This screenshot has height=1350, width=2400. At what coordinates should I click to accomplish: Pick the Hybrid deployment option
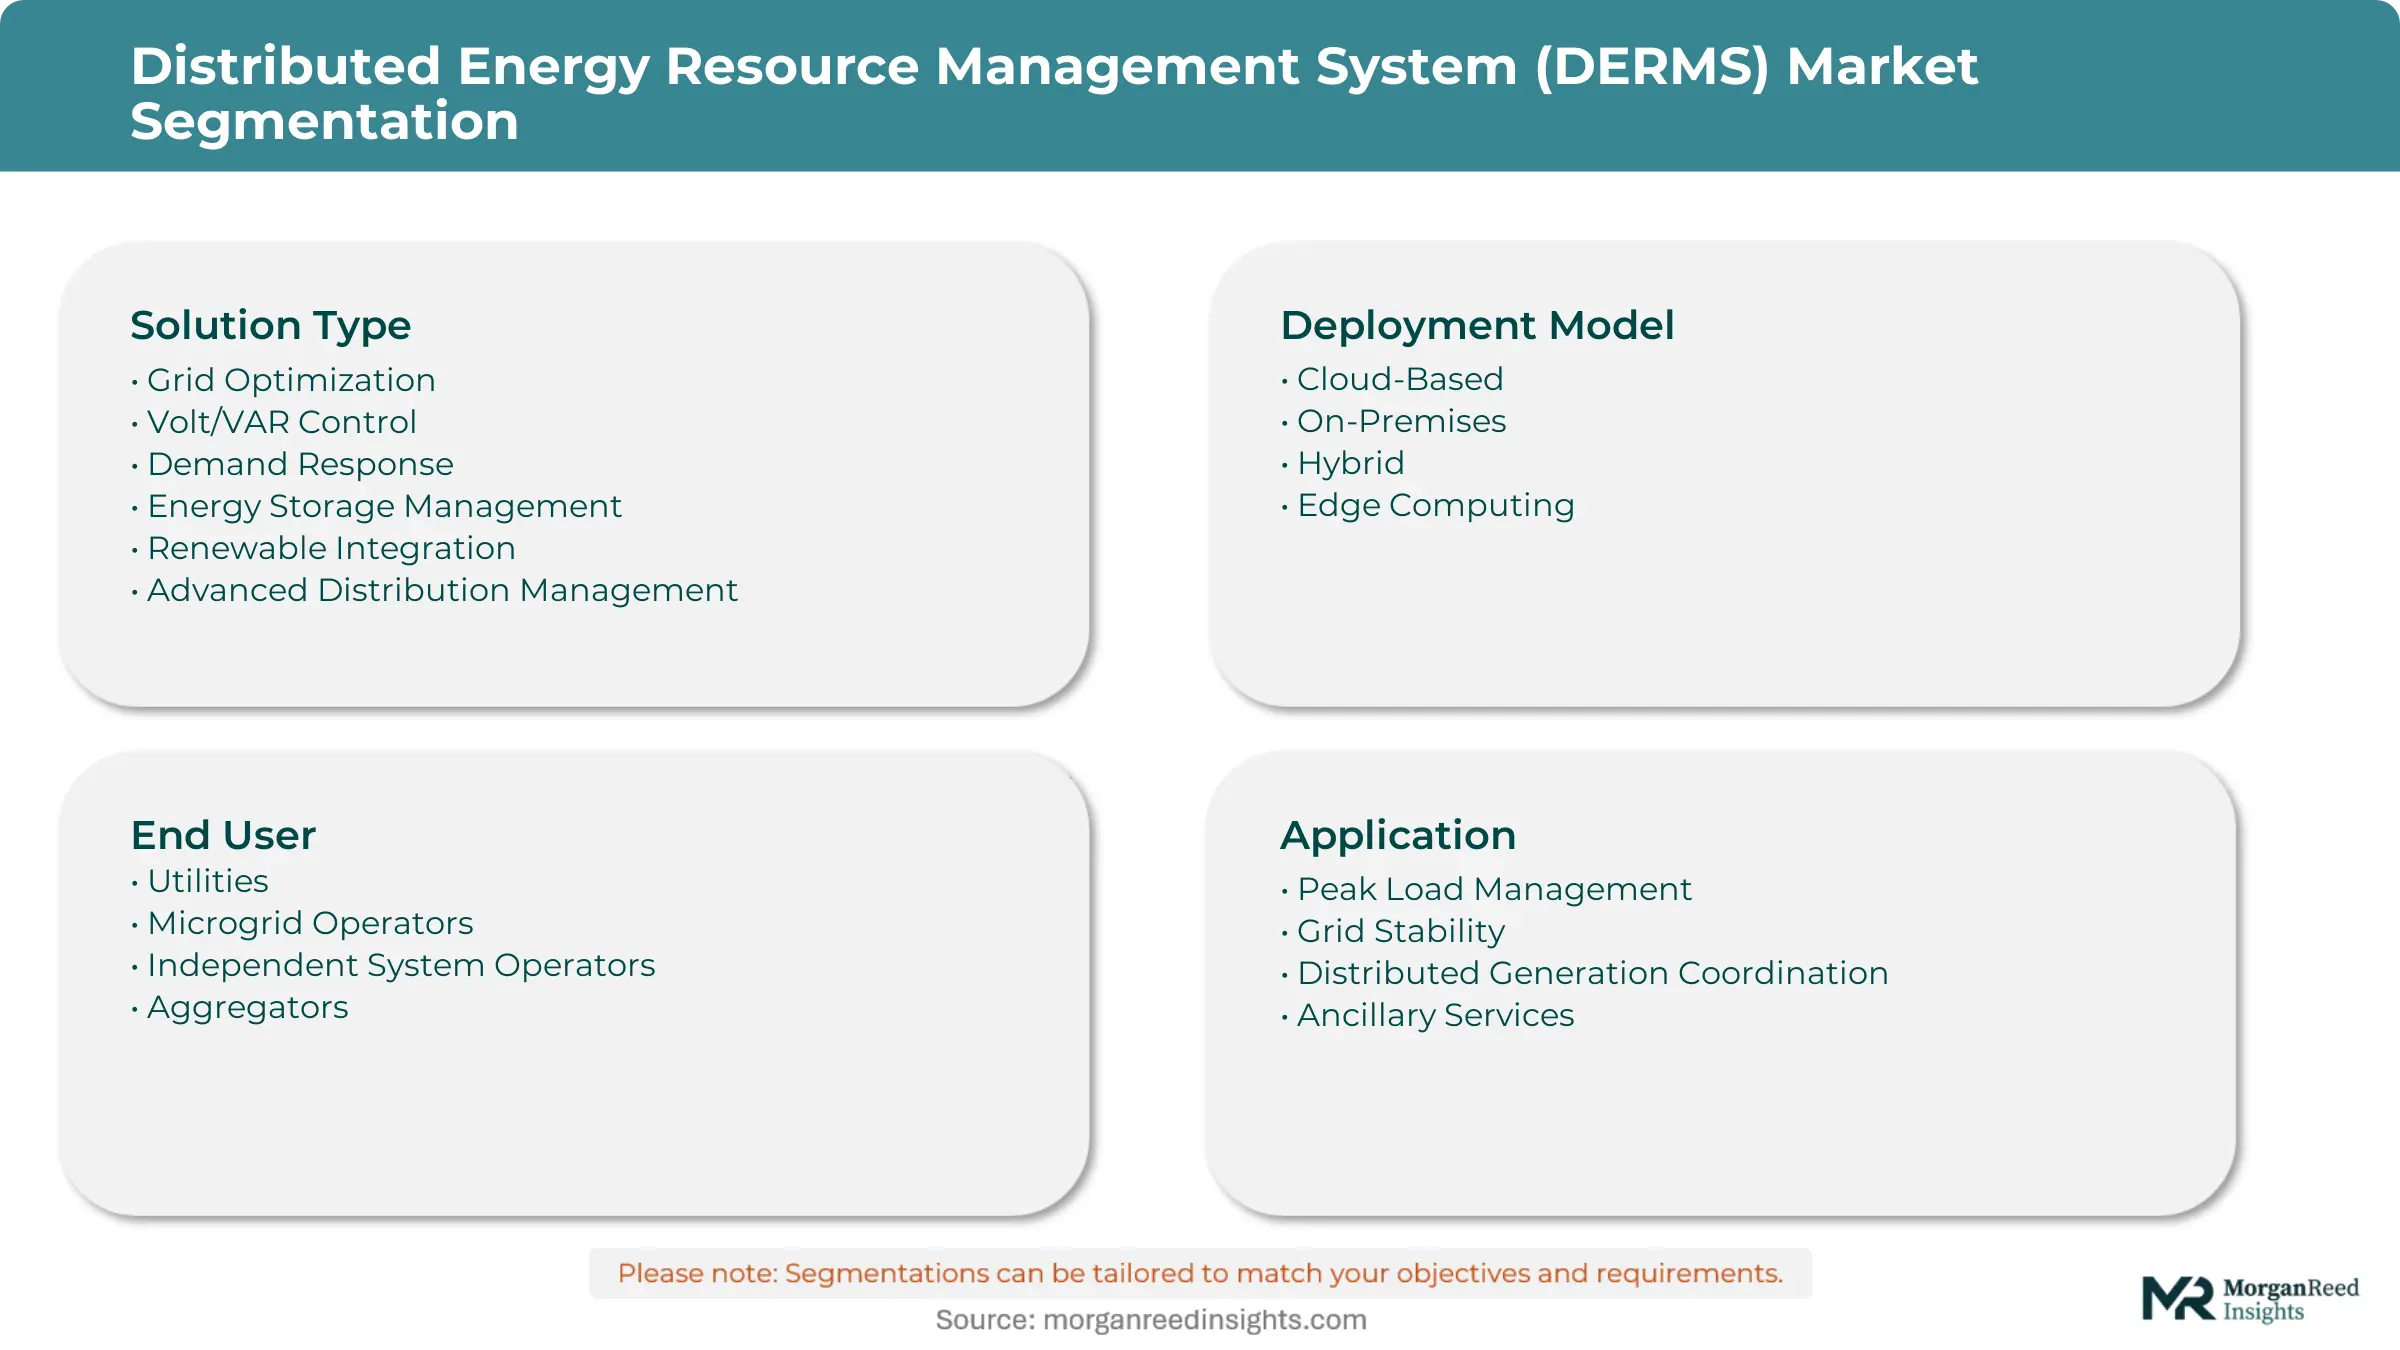(1350, 464)
